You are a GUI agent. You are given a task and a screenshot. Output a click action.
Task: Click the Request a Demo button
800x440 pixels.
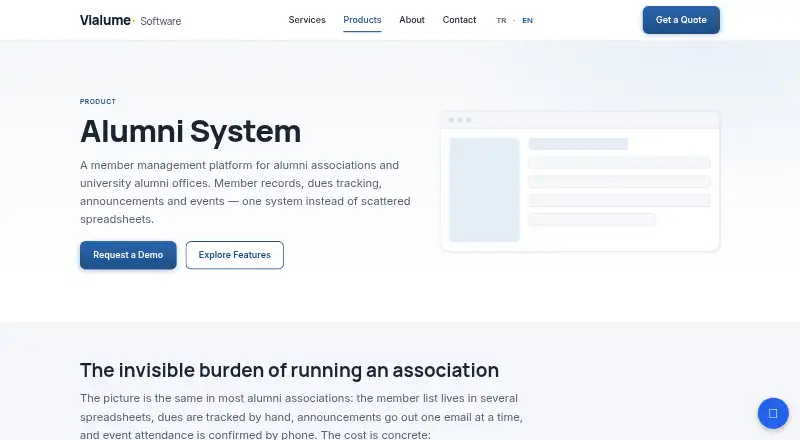pos(128,255)
